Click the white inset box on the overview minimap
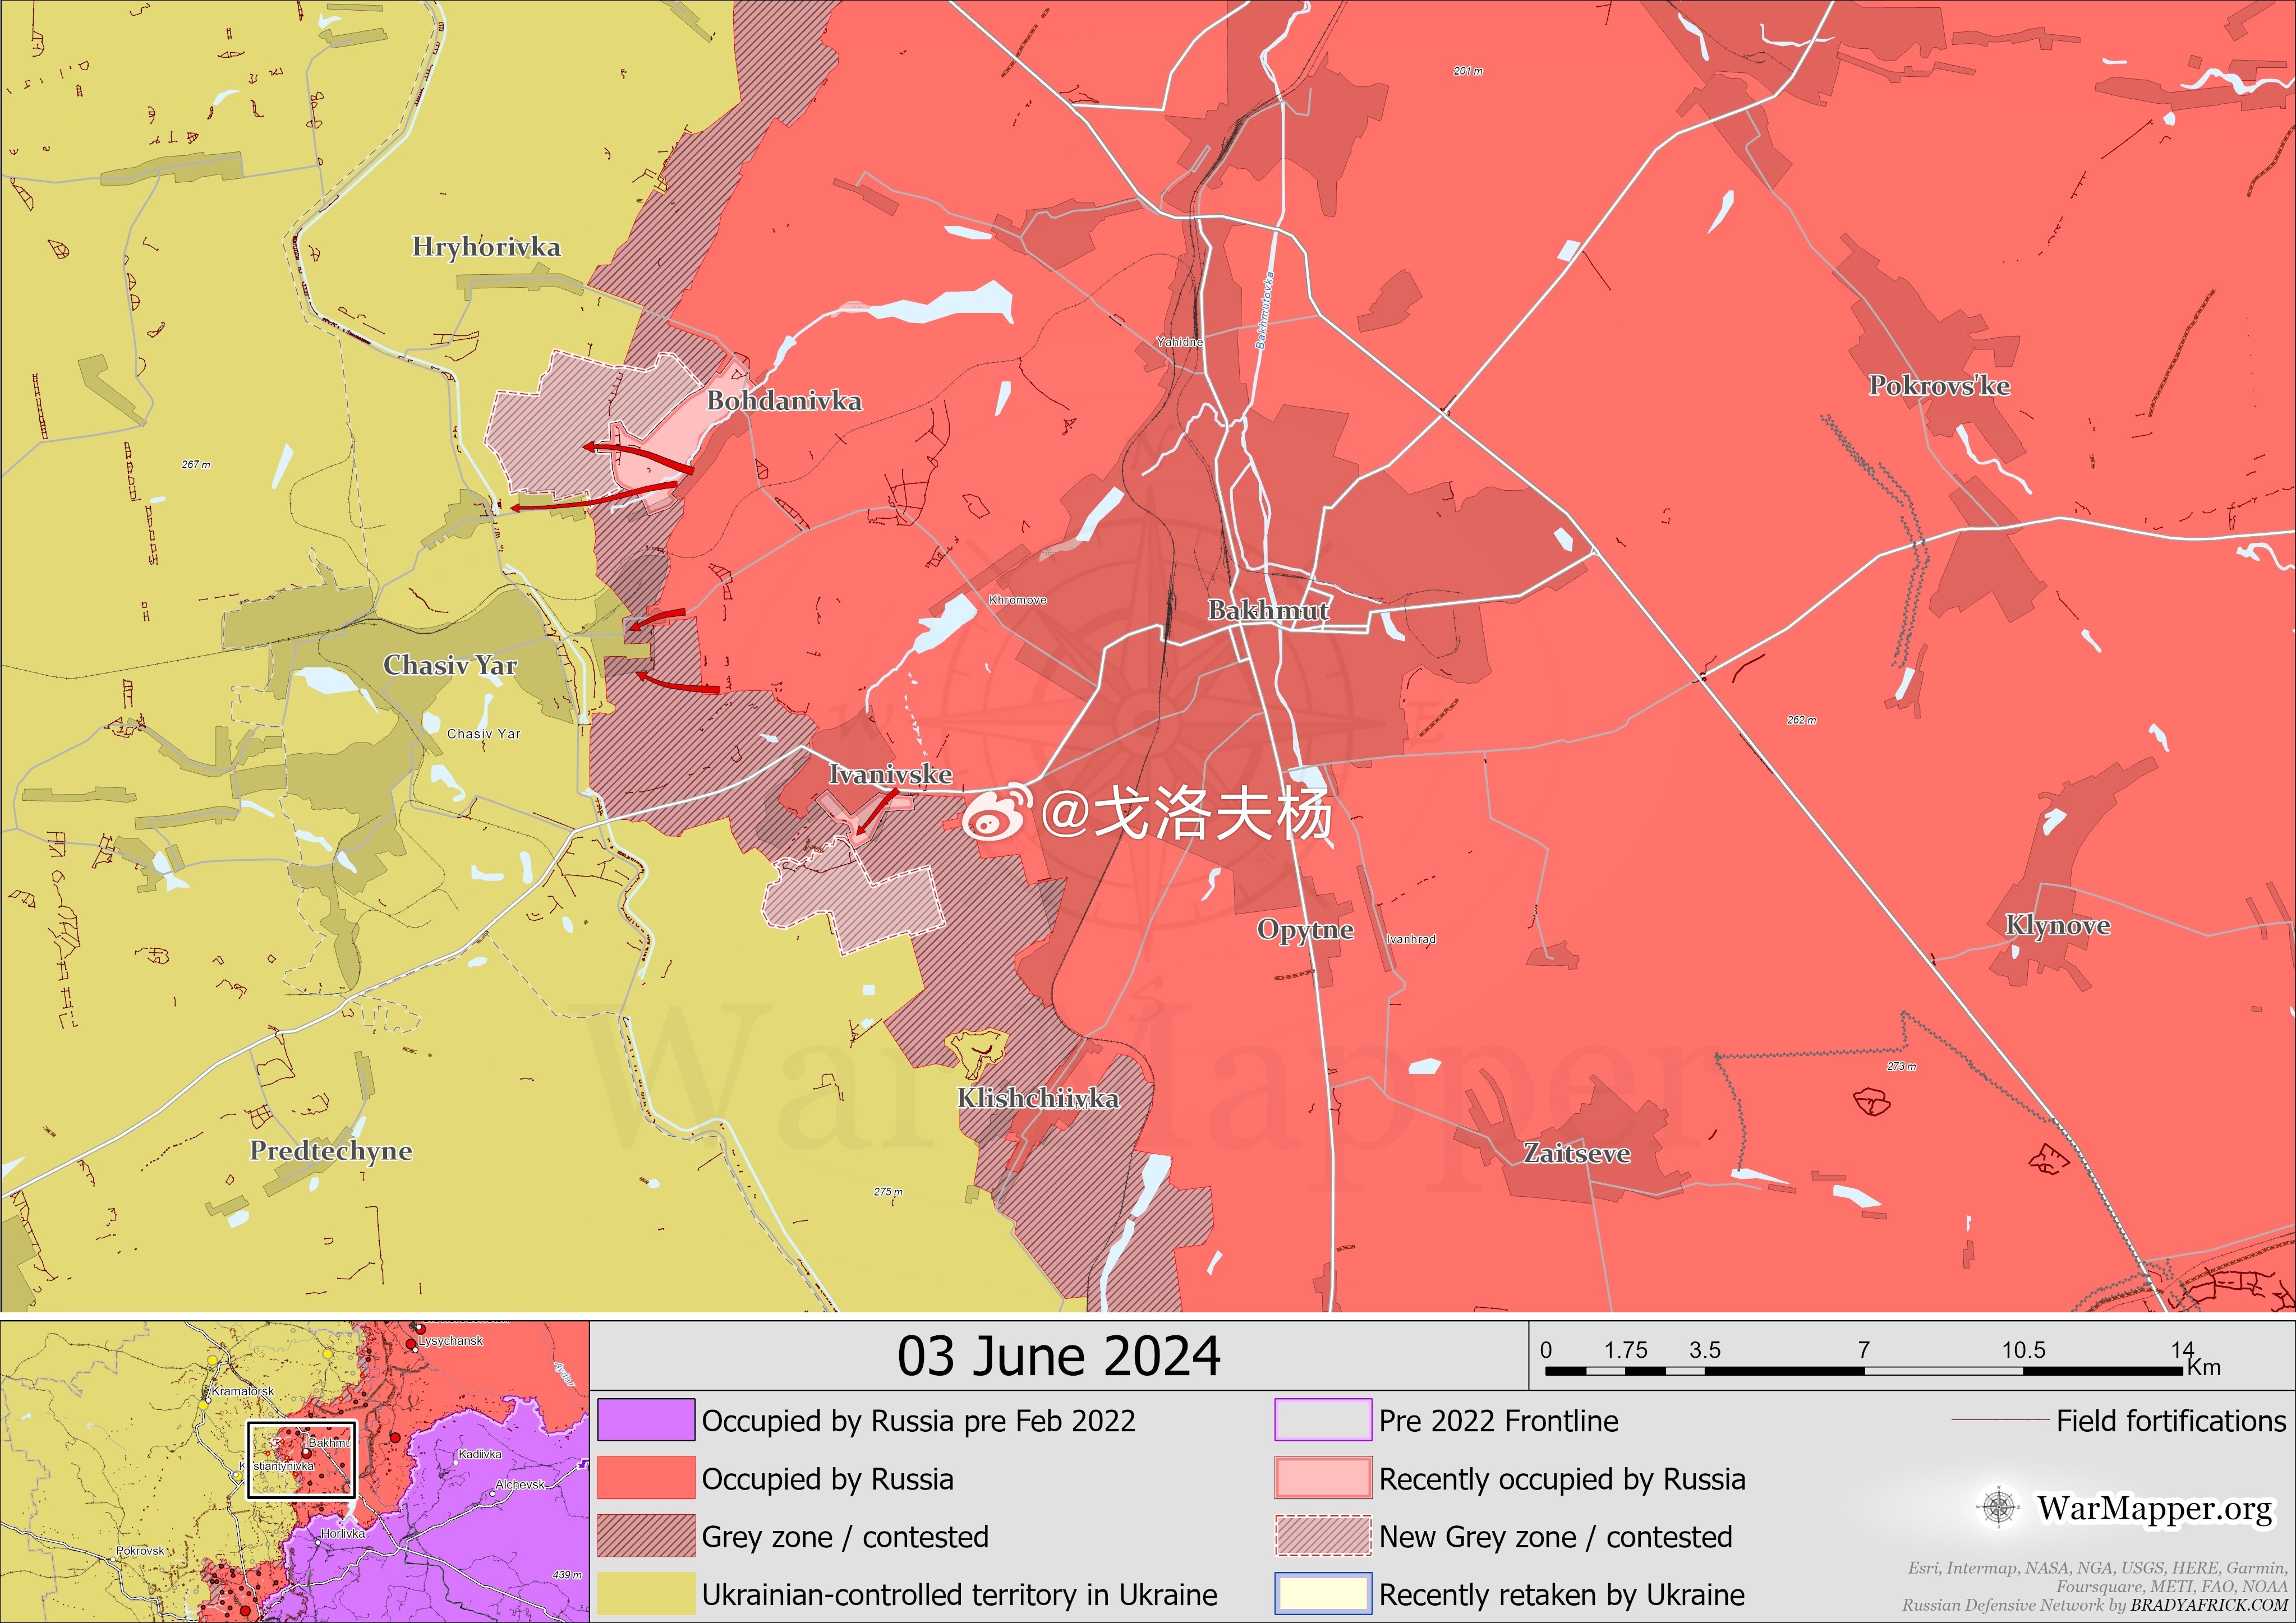Image resolution: width=2296 pixels, height=1623 pixels. coord(301,1460)
